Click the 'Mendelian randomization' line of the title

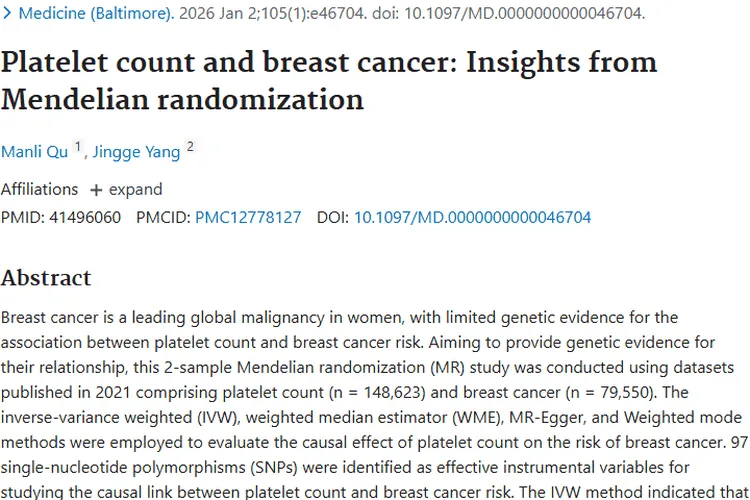coord(182,100)
